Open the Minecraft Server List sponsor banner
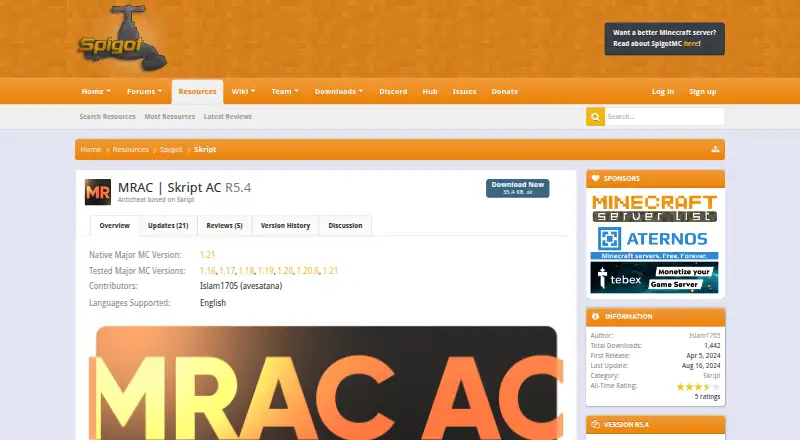 (x=655, y=208)
